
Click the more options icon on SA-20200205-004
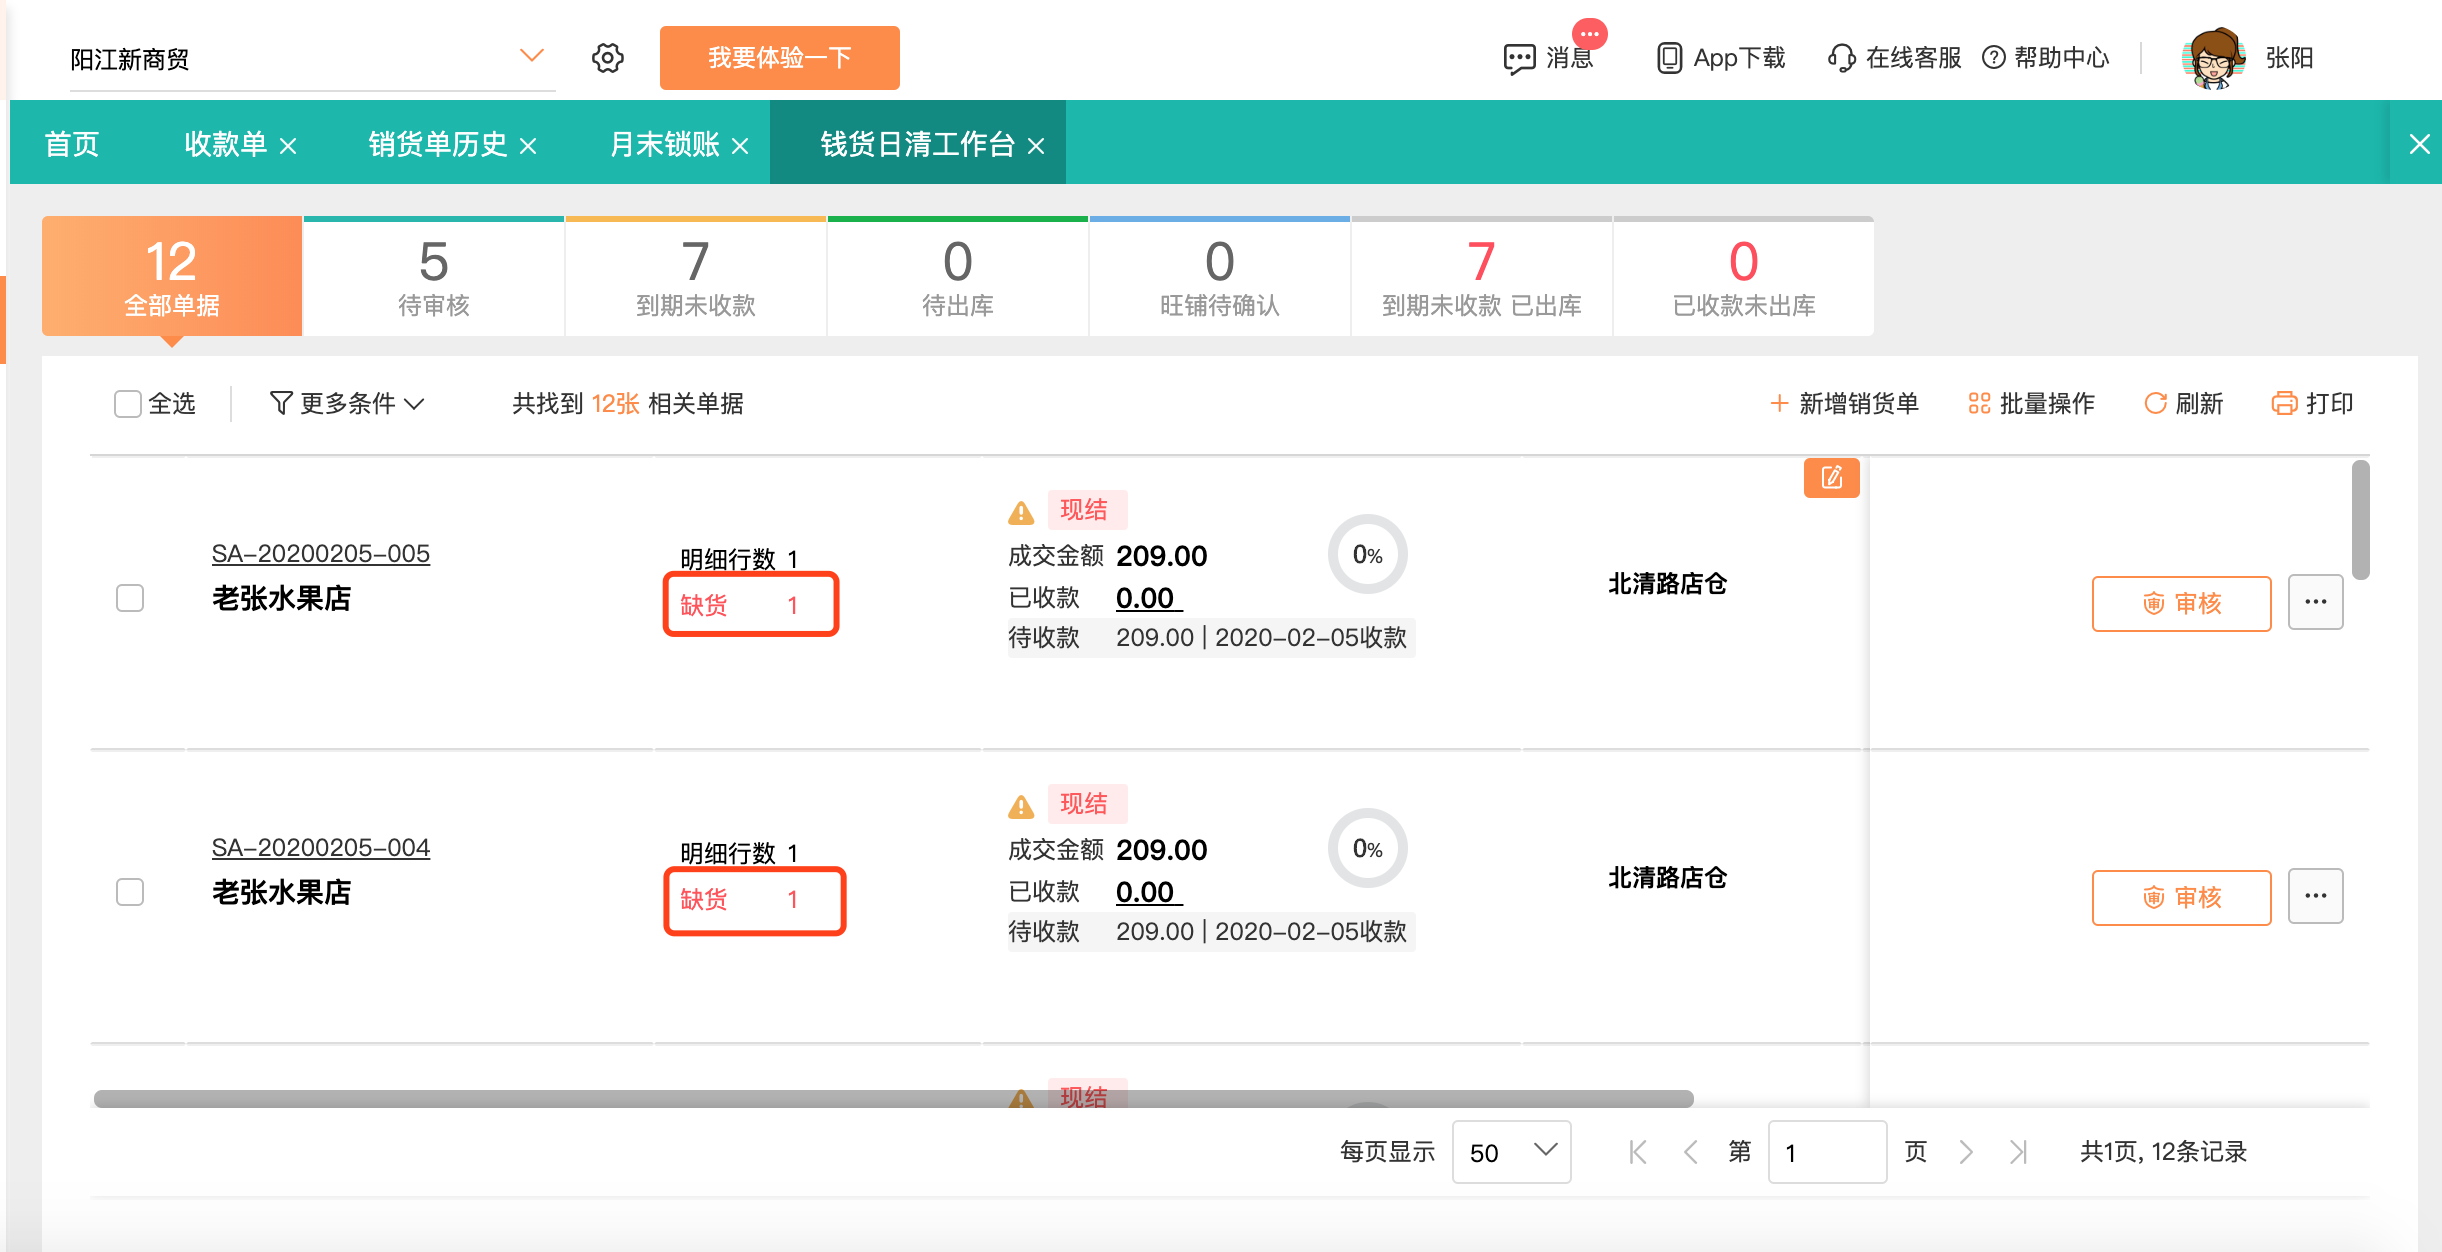point(2316,894)
